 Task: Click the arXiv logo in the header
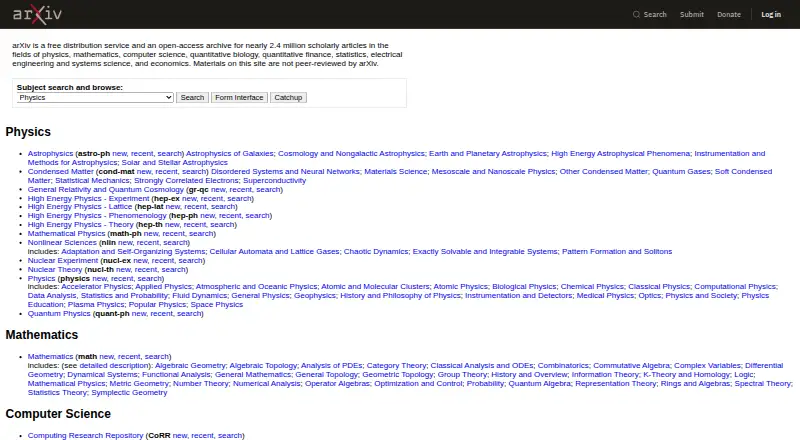click(x=37, y=14)
